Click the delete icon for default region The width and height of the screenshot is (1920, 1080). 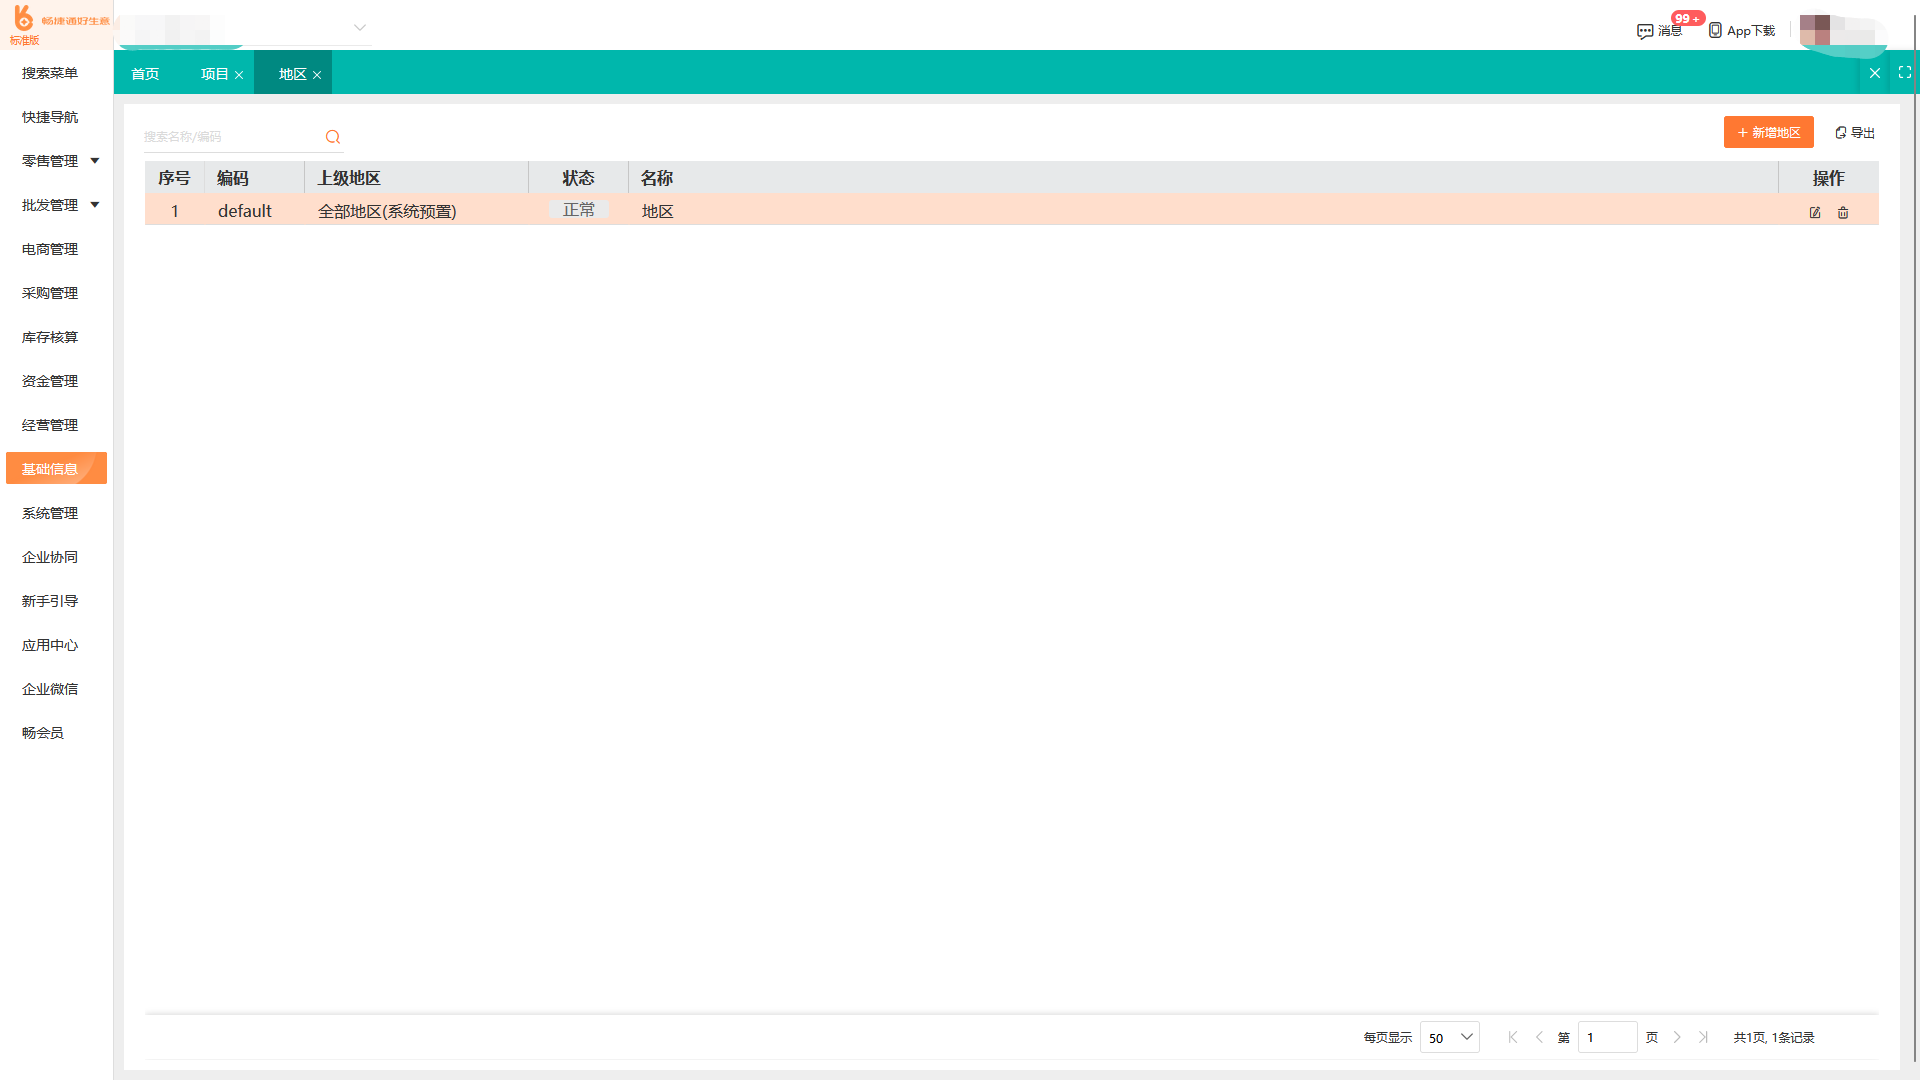(1844, 212)
